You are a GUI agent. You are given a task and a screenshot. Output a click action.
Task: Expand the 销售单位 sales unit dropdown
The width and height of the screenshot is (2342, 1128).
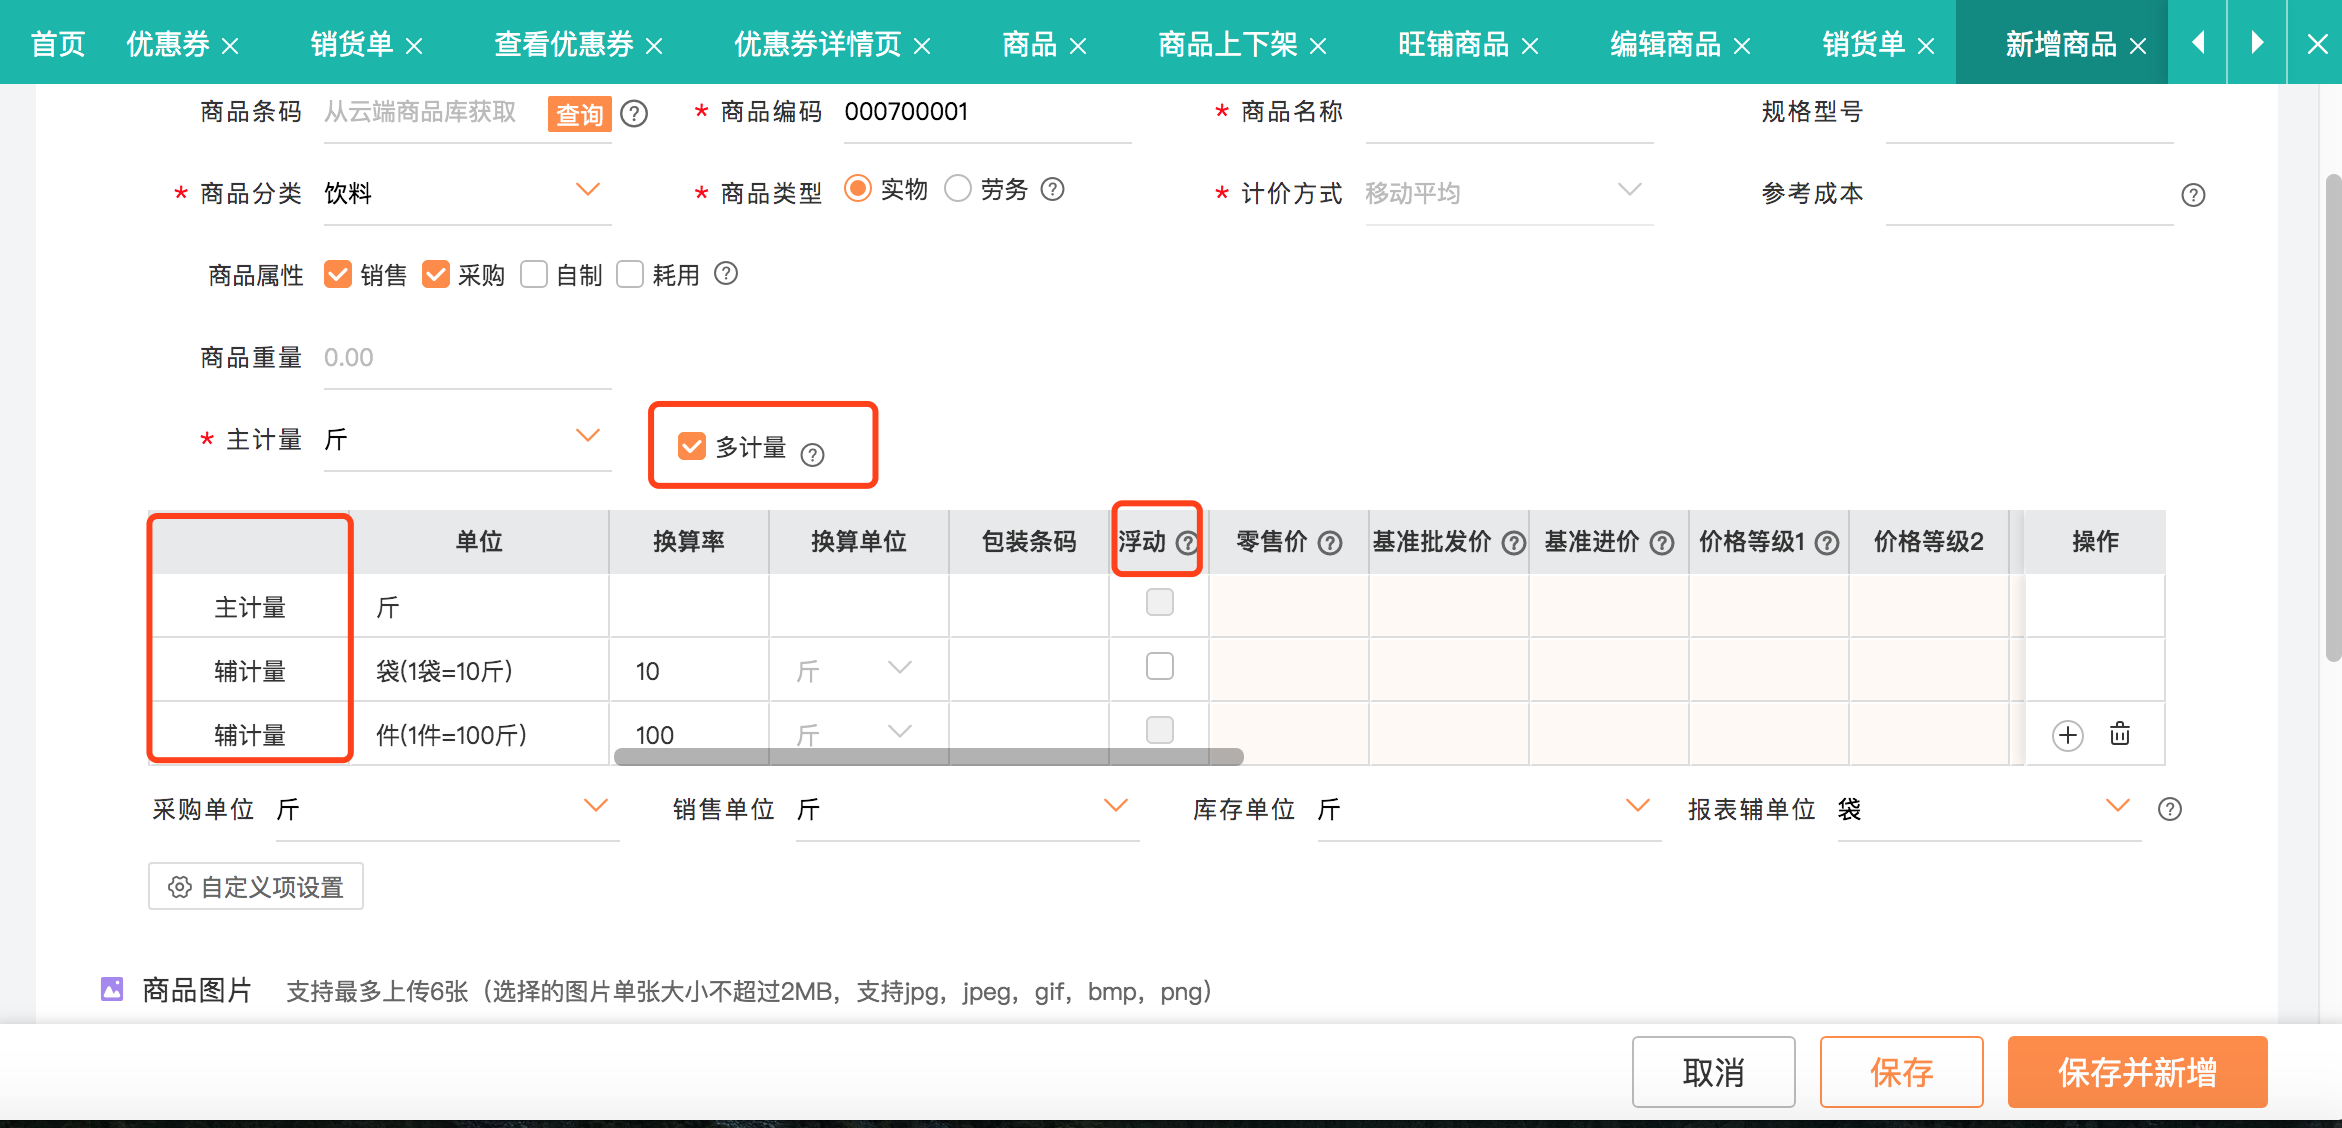click(1120, 810)
